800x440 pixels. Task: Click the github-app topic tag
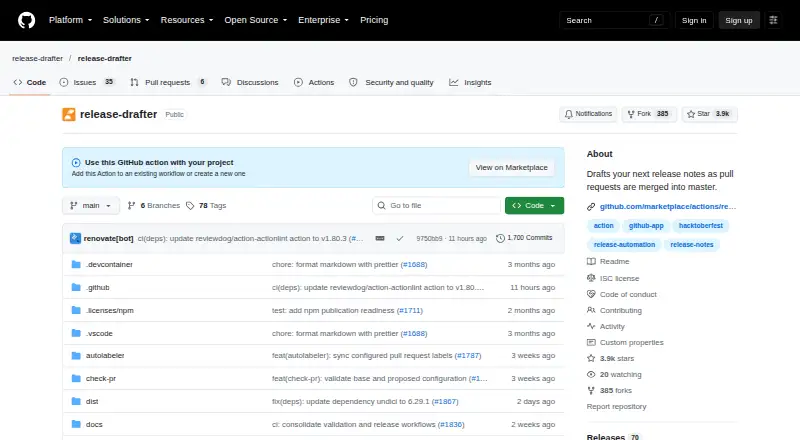point(646,226)
